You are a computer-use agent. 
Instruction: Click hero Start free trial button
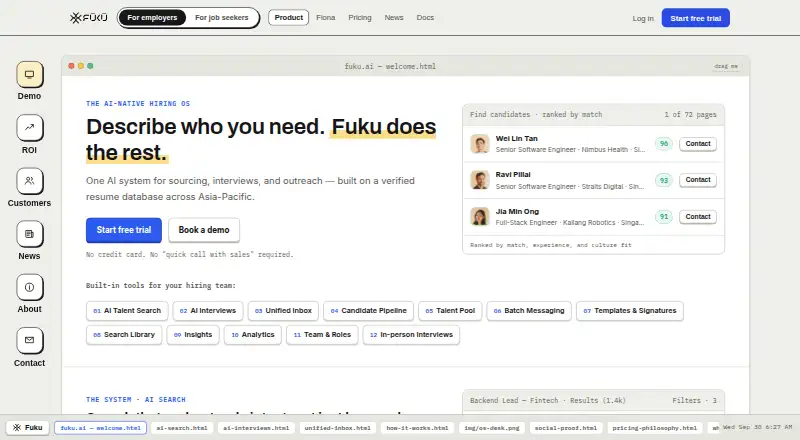(124, 230)
